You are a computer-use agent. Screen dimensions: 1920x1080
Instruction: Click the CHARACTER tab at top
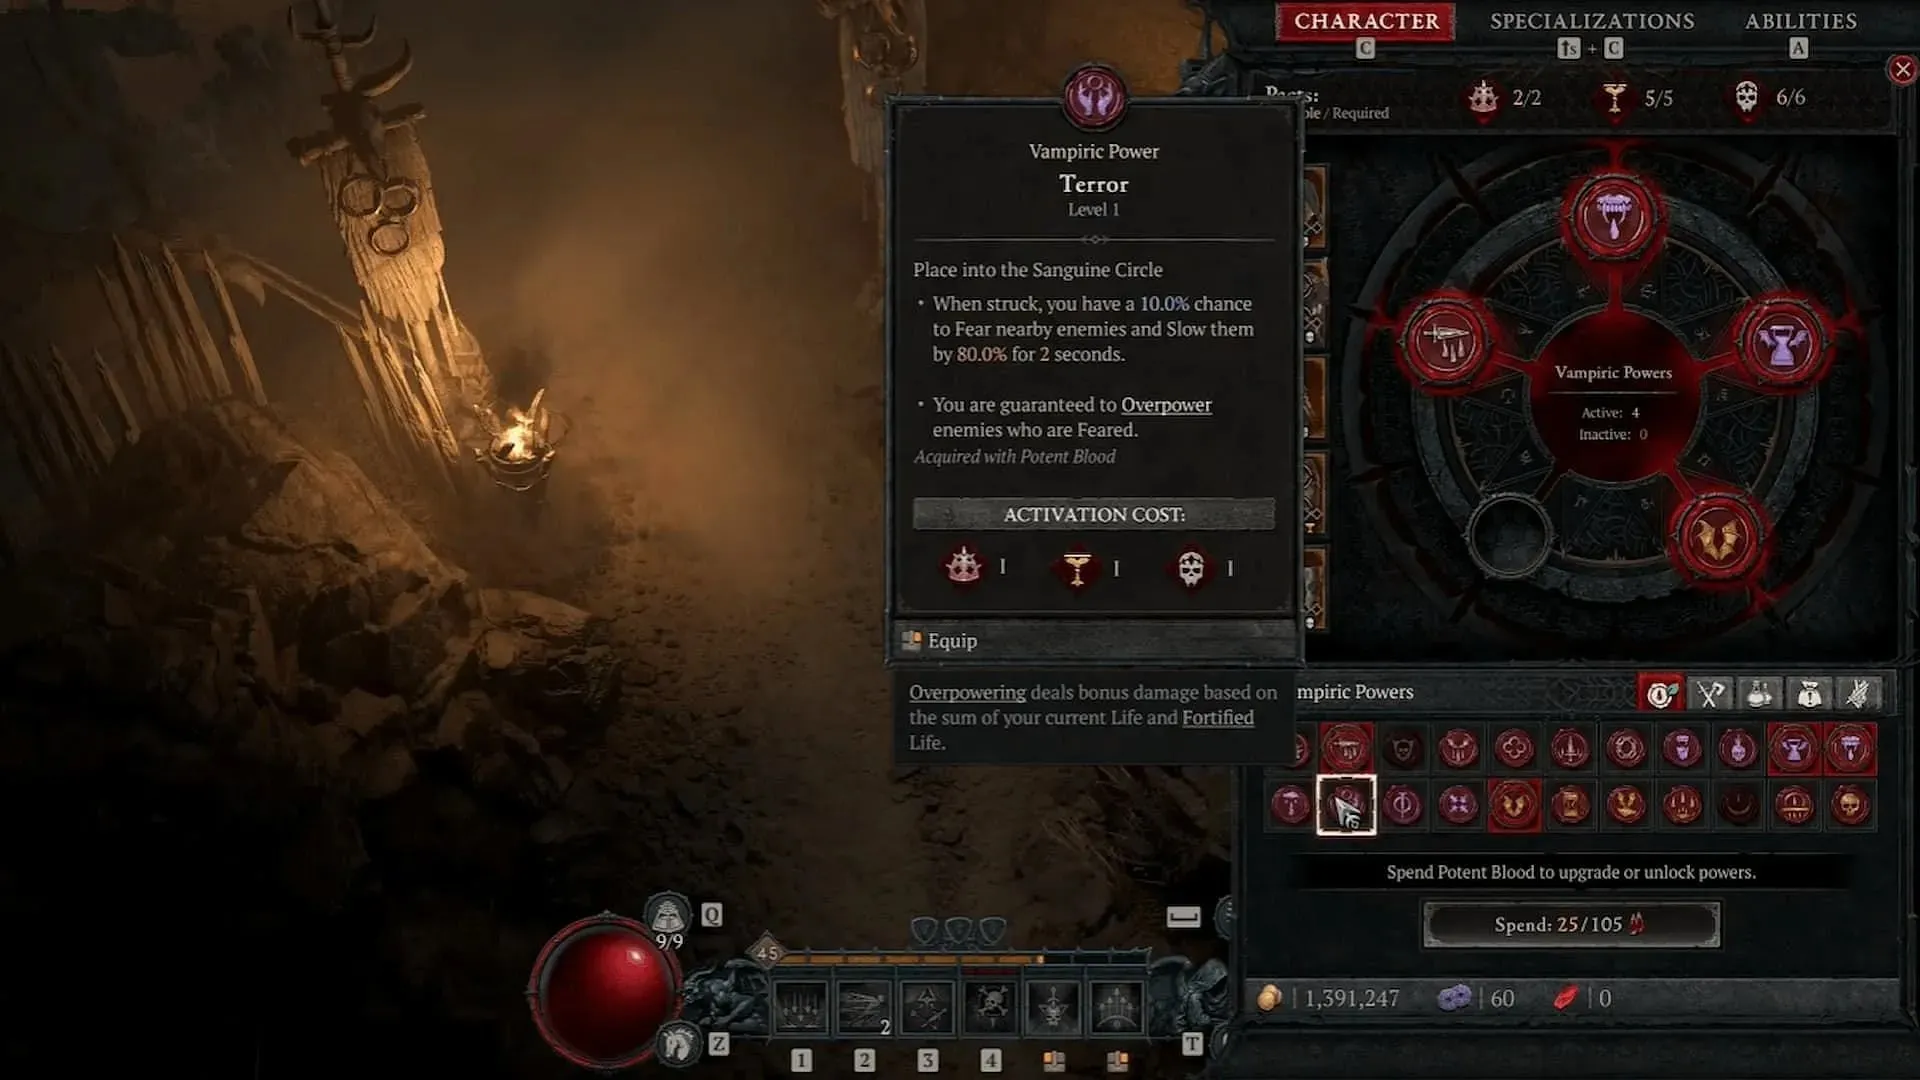click(x=1367, y=20)
